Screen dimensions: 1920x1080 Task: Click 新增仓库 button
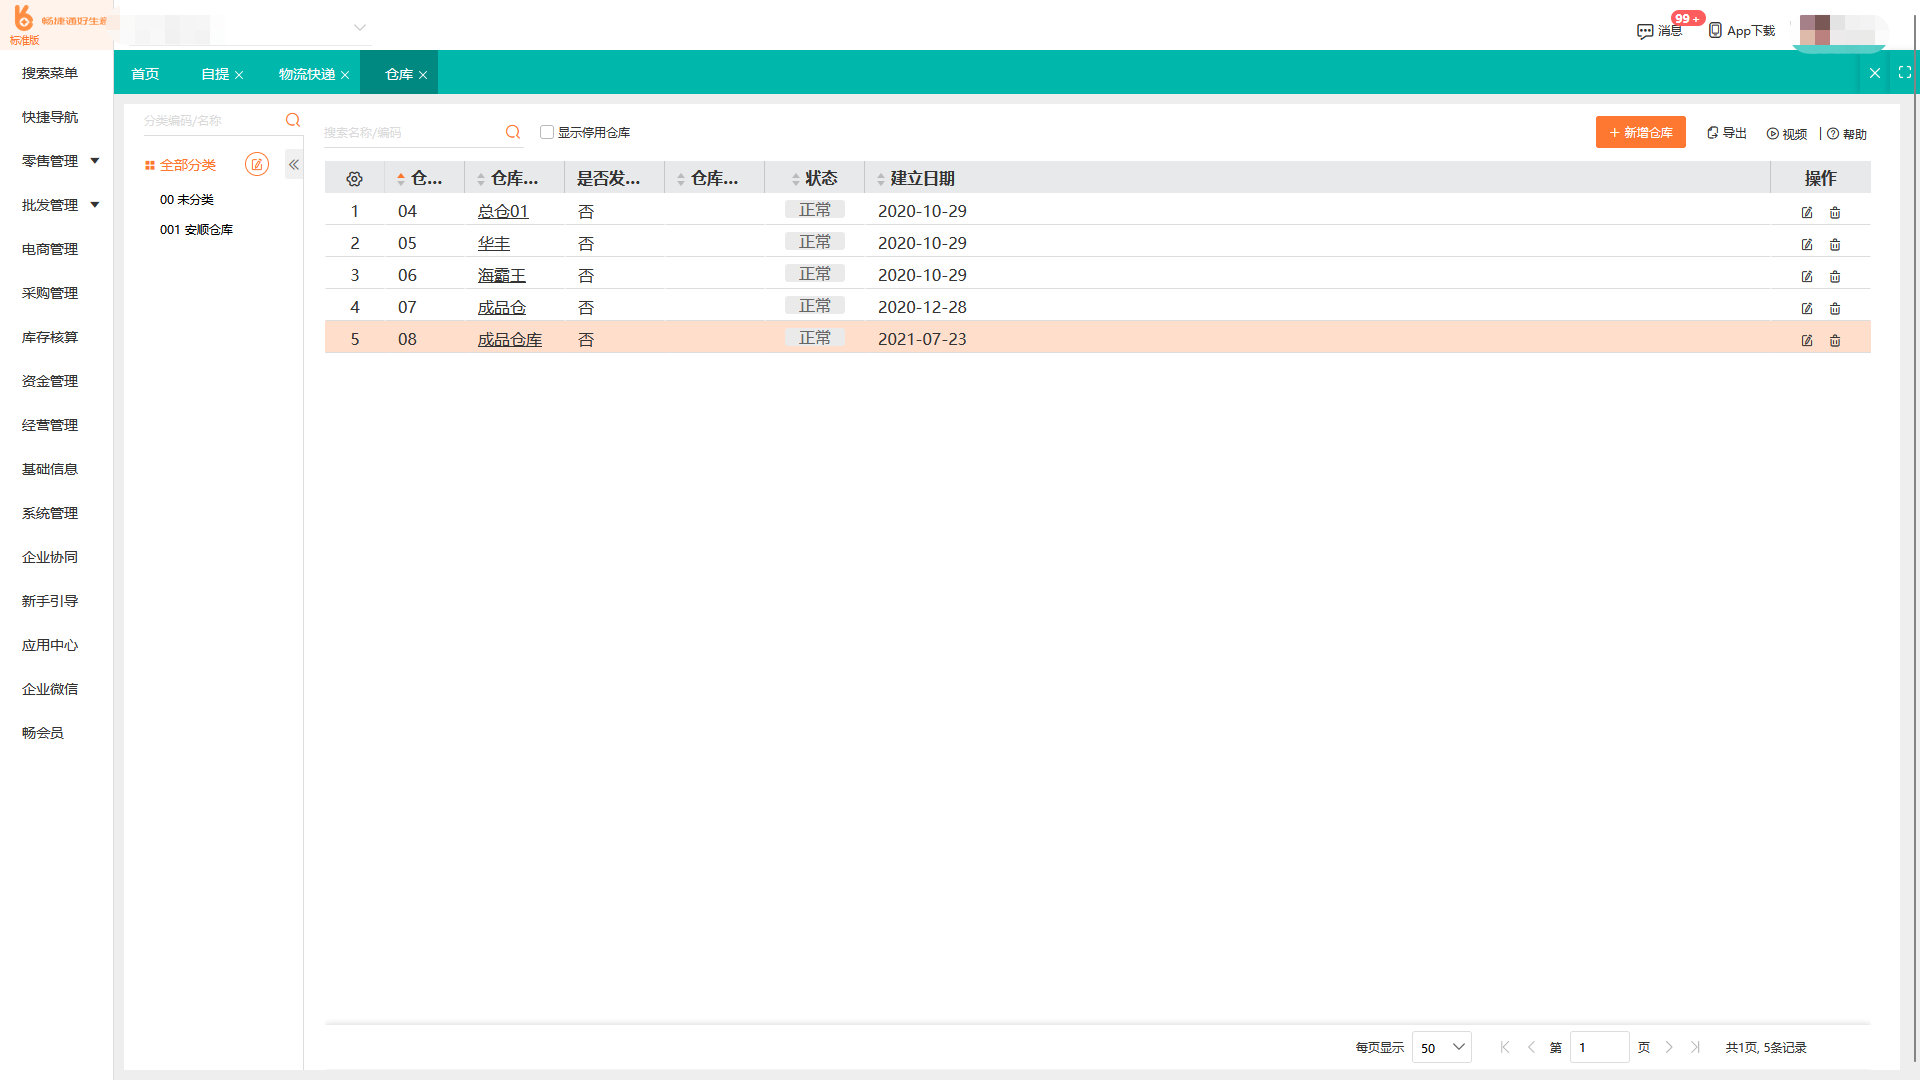[x=1639, y=131]
